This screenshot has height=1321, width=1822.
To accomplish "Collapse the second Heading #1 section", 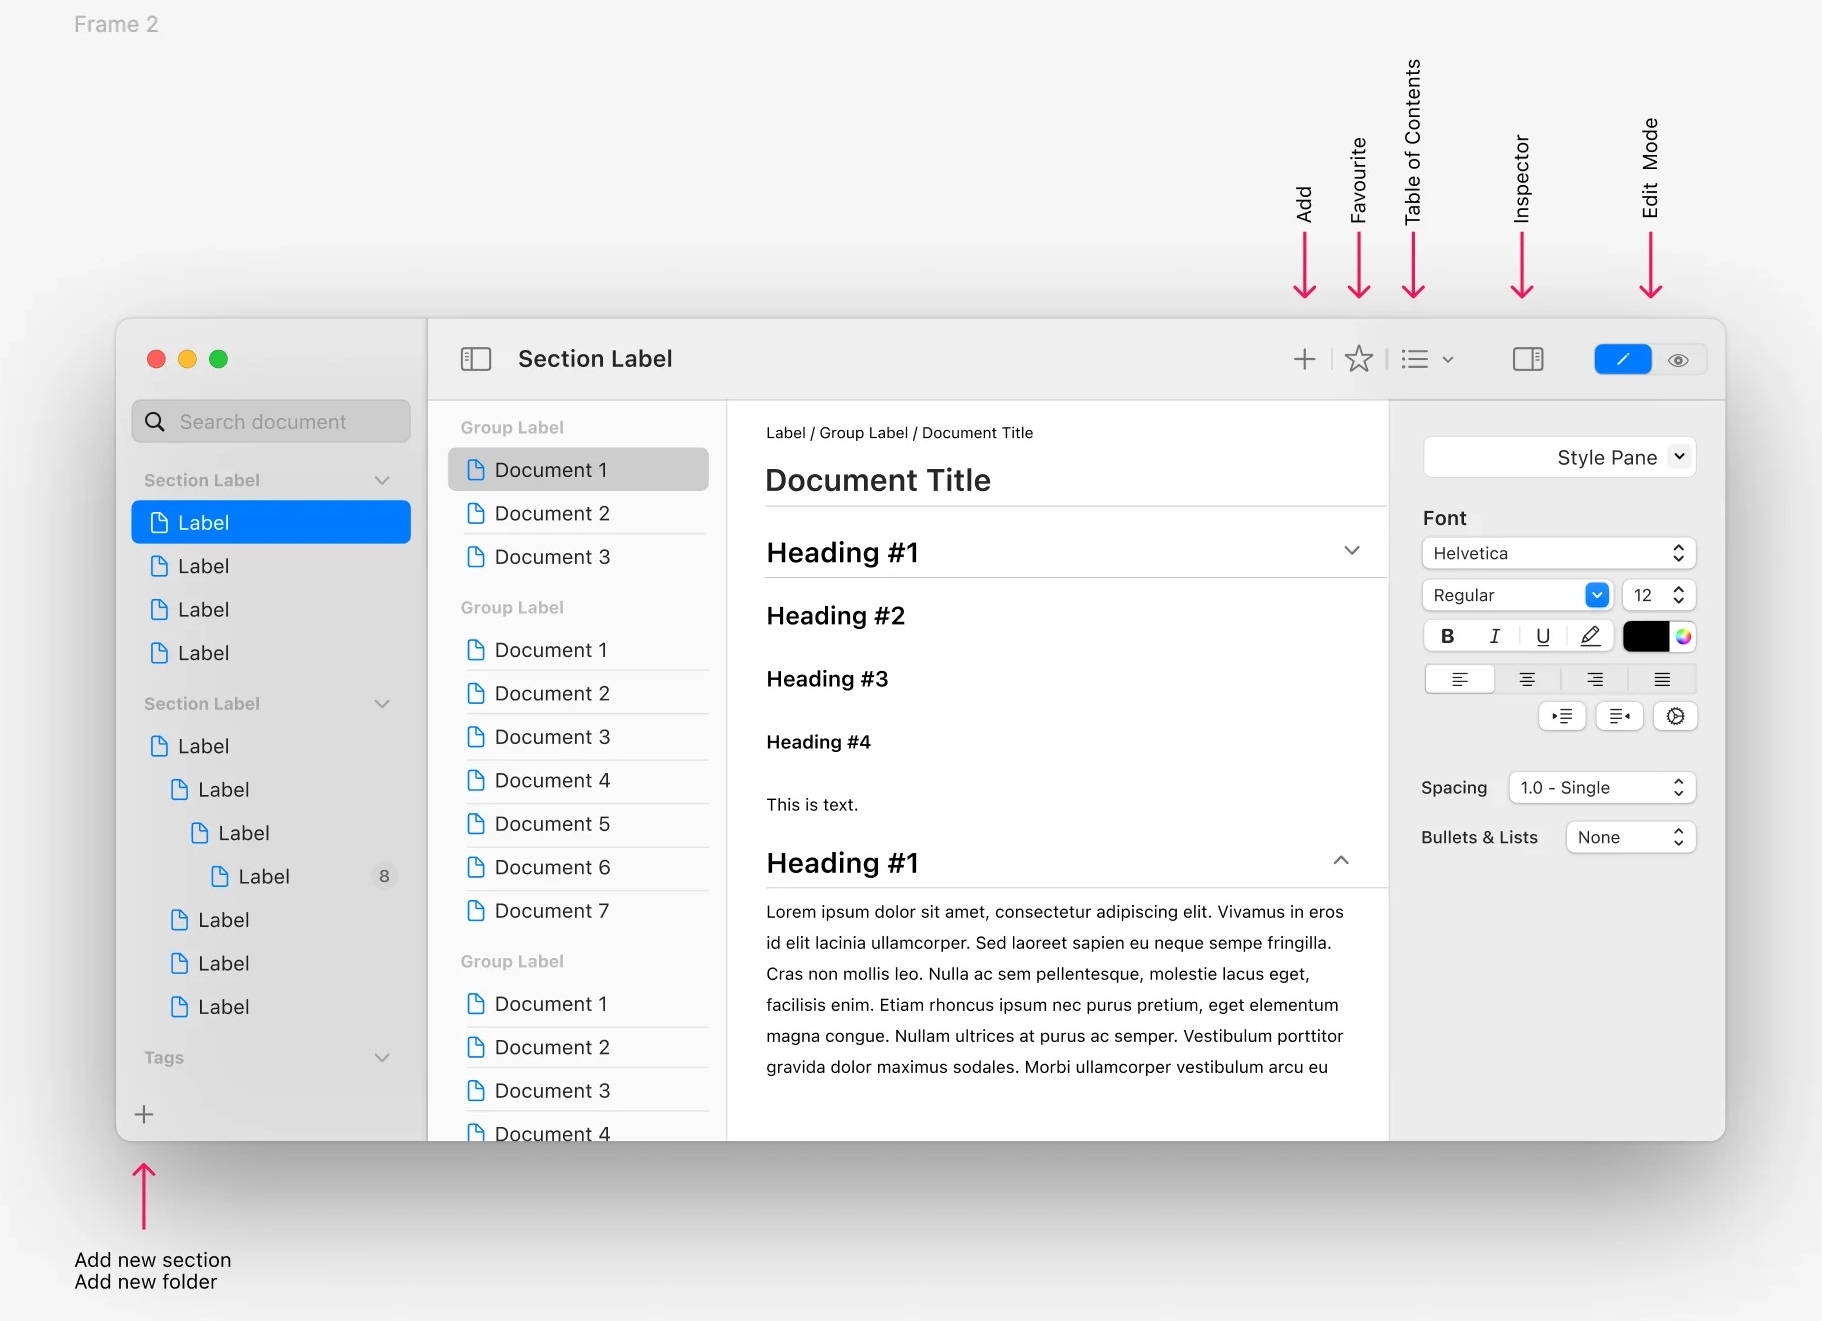I will coord(1341,861).
